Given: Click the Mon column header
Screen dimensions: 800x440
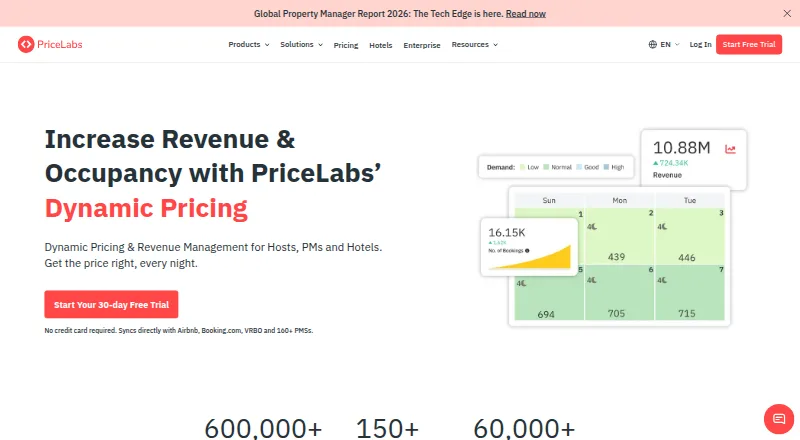Looking at the screenshot, I should [619, 201].
